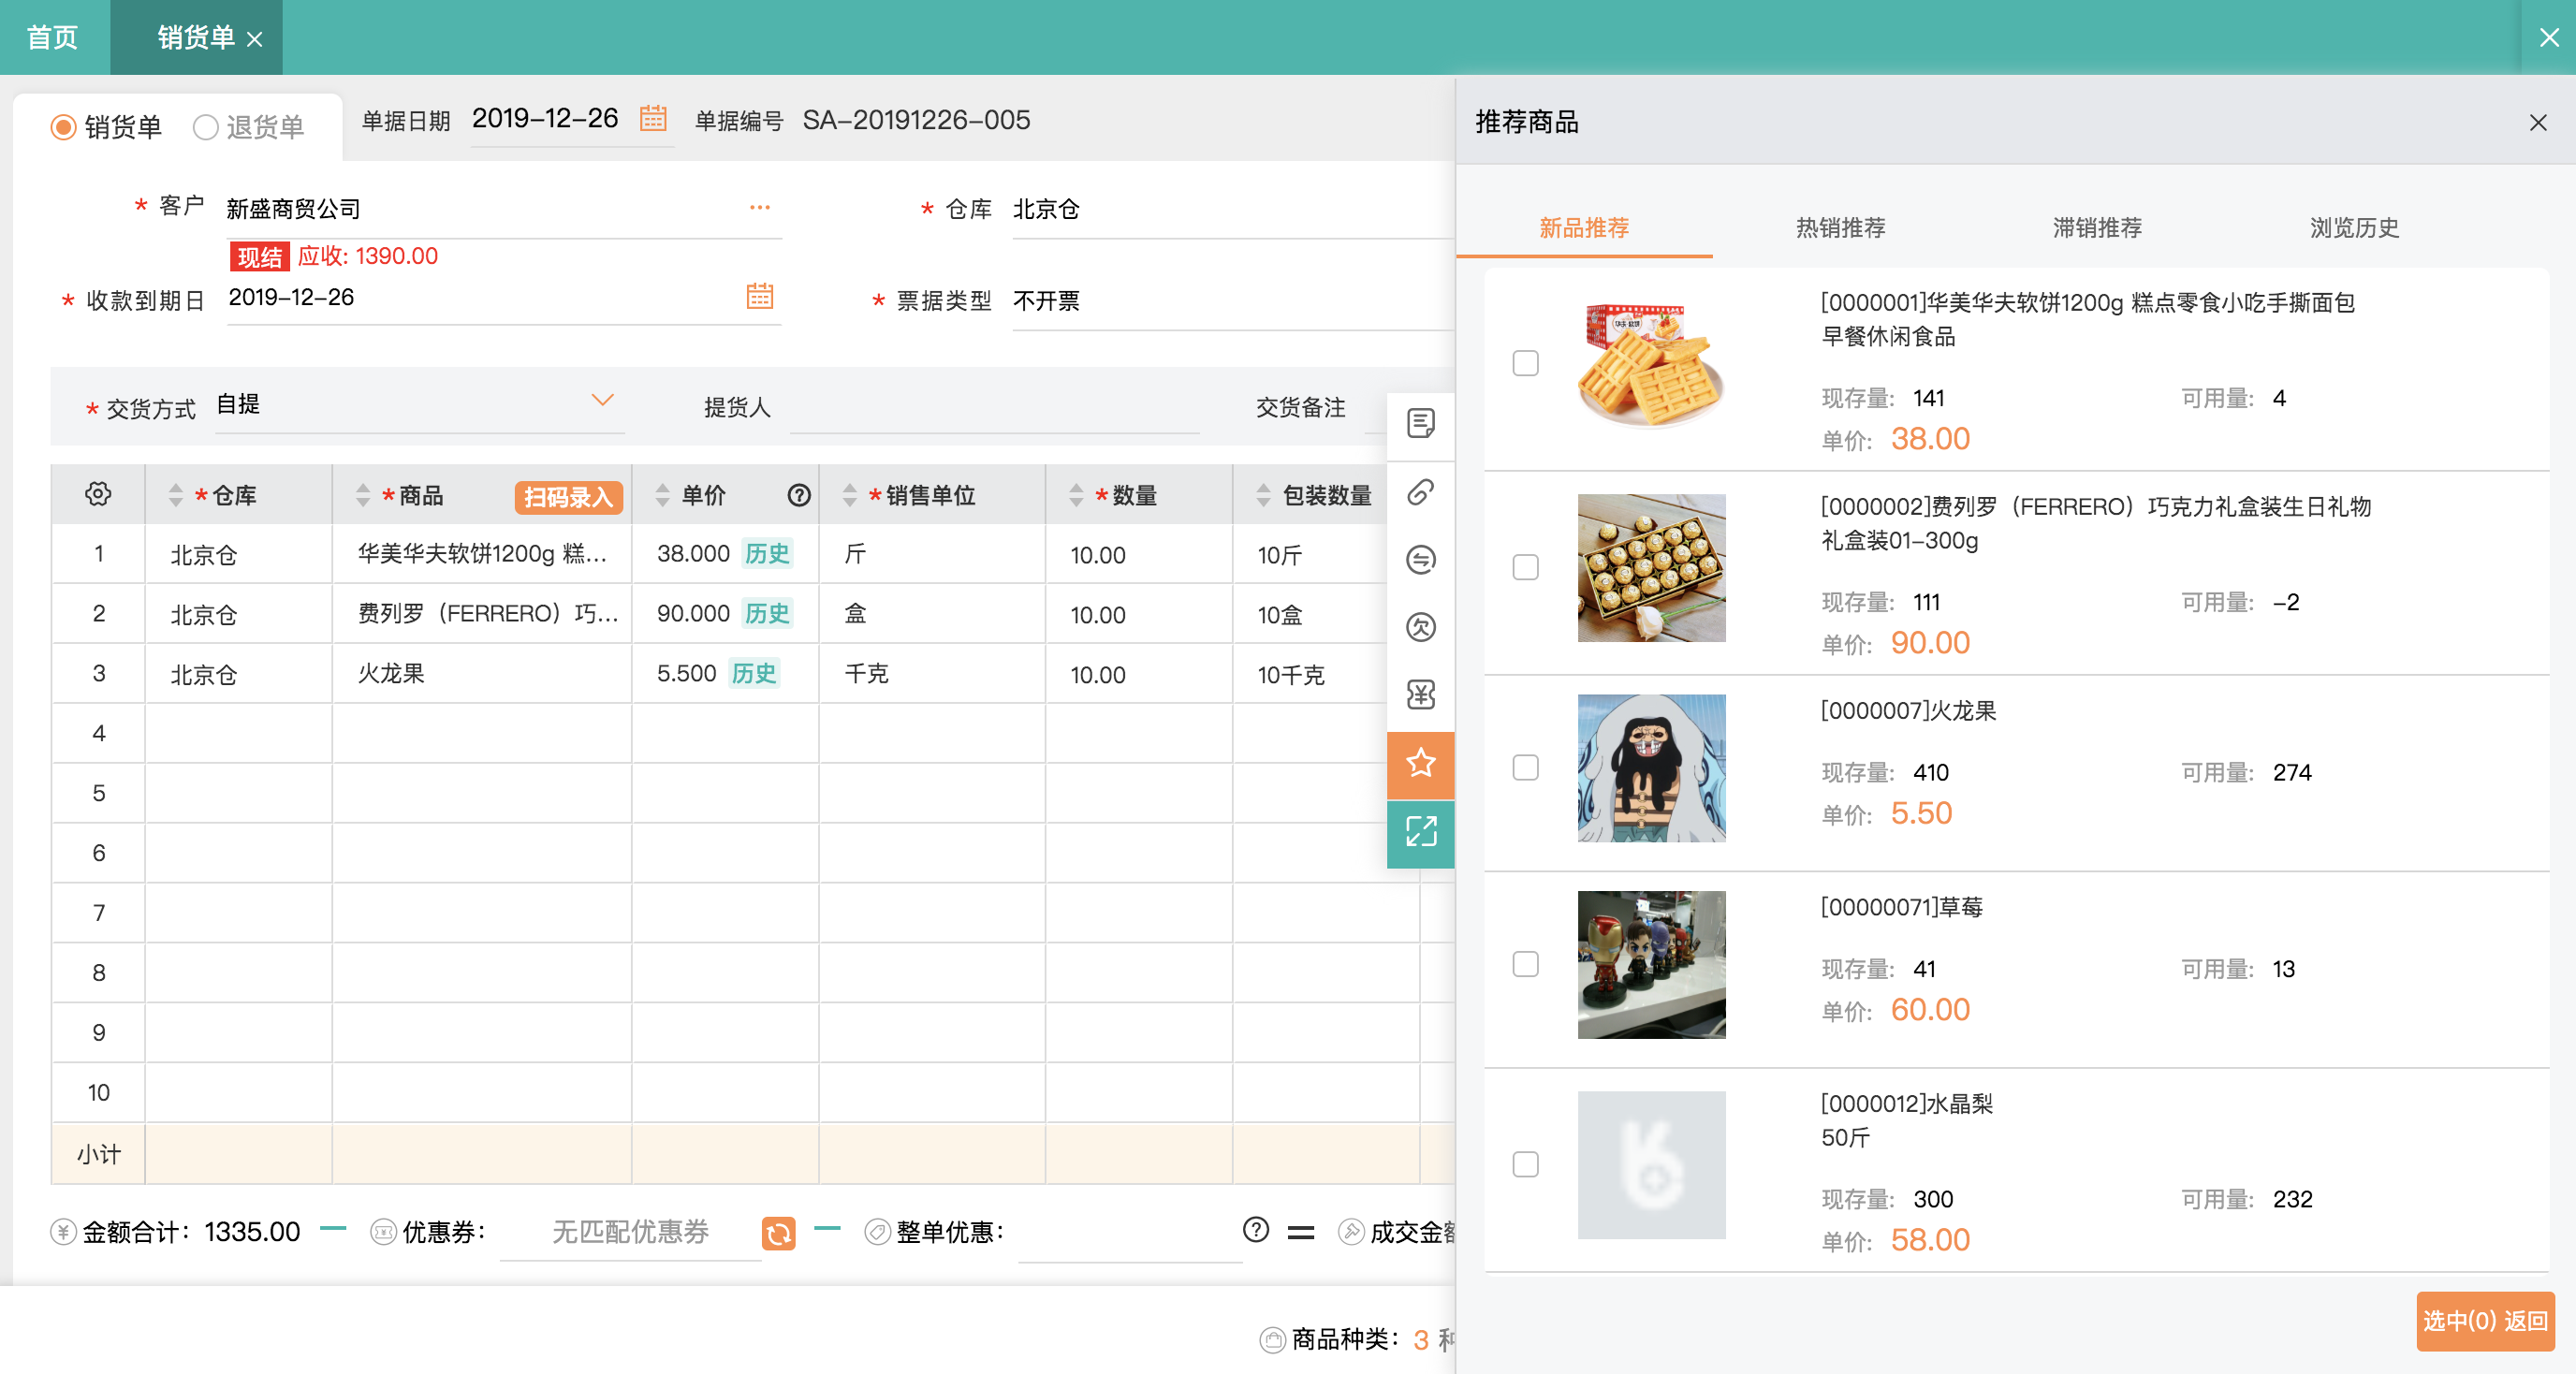Open calendar picker for 收款到期日

(762, 300)
